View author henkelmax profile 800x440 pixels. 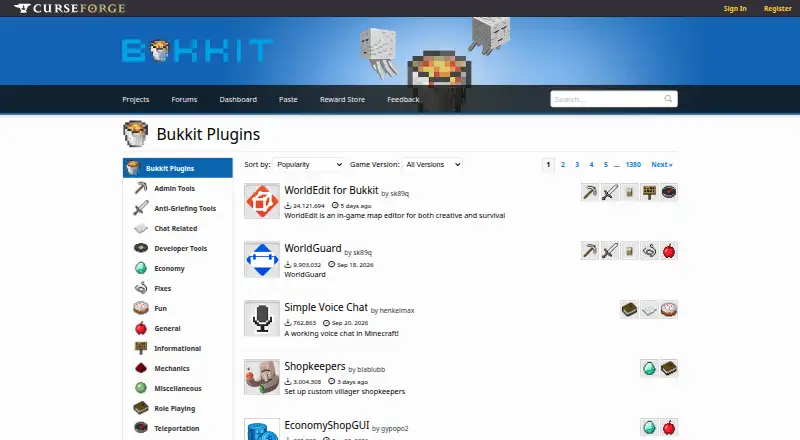(x=396, y=310)
